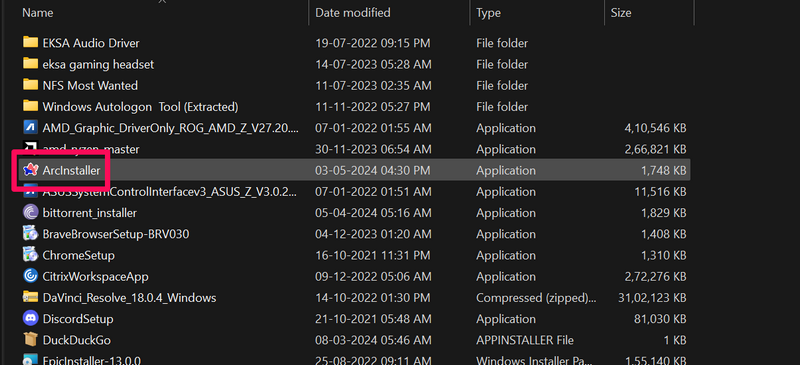The width and height of the screenshot is (800, 365).
Task: Select the CitrixWorkspaceApp icon
Action: 31,277
